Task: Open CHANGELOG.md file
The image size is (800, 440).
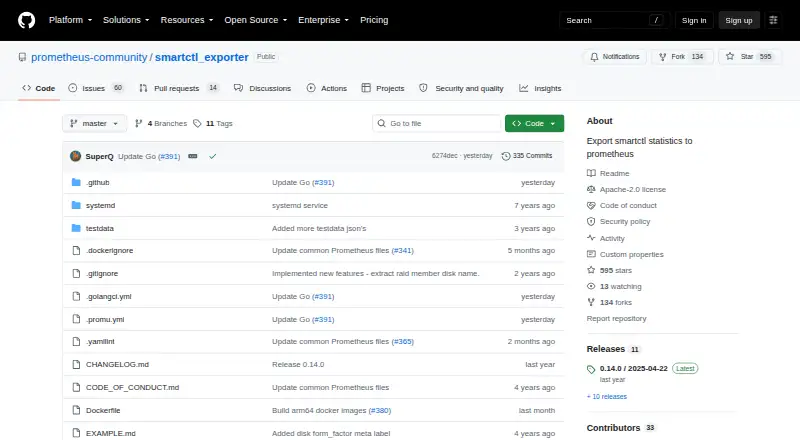Action: tap(117, 364)
